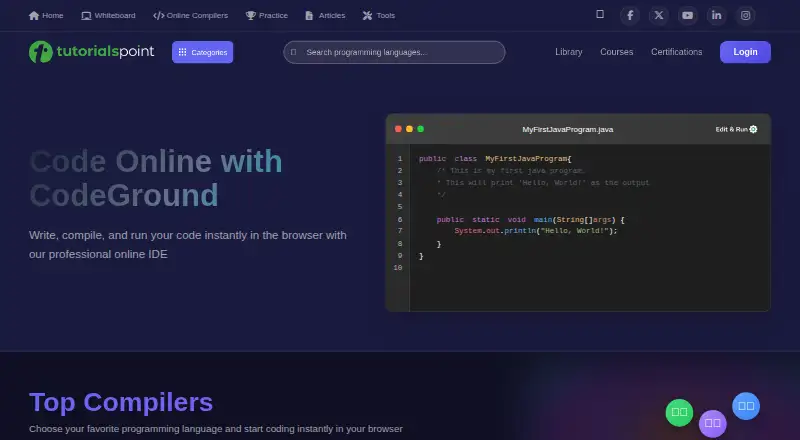Click the yellow dot in editor header
This screenshot has width=800, height=440.
(409, 129)
